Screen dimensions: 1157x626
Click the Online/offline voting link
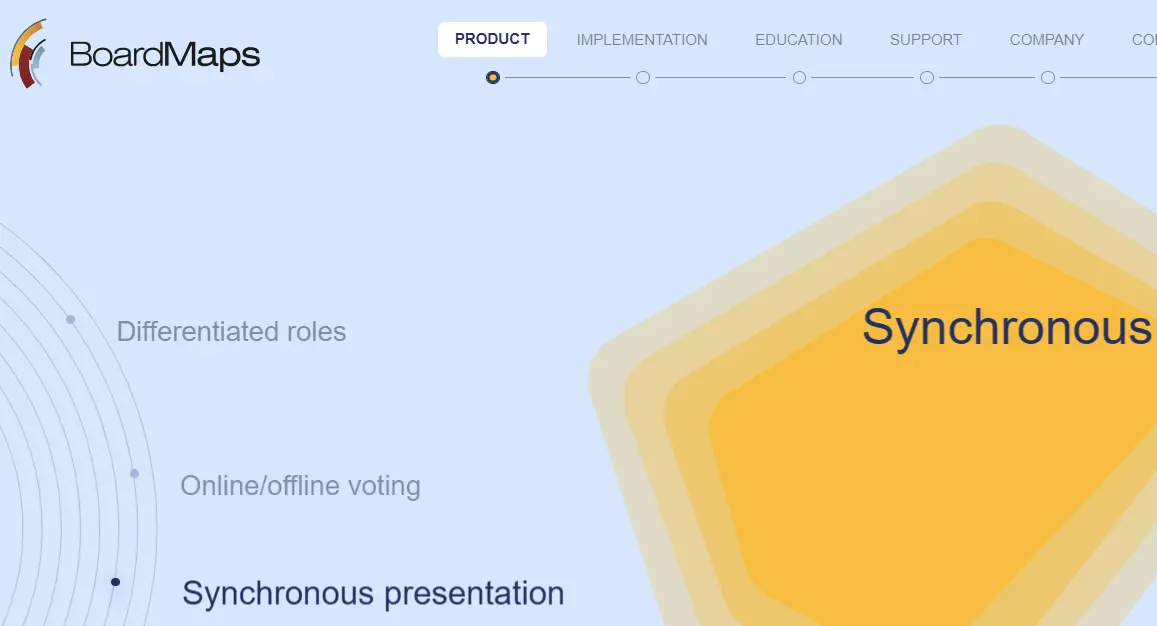(300, 486)
